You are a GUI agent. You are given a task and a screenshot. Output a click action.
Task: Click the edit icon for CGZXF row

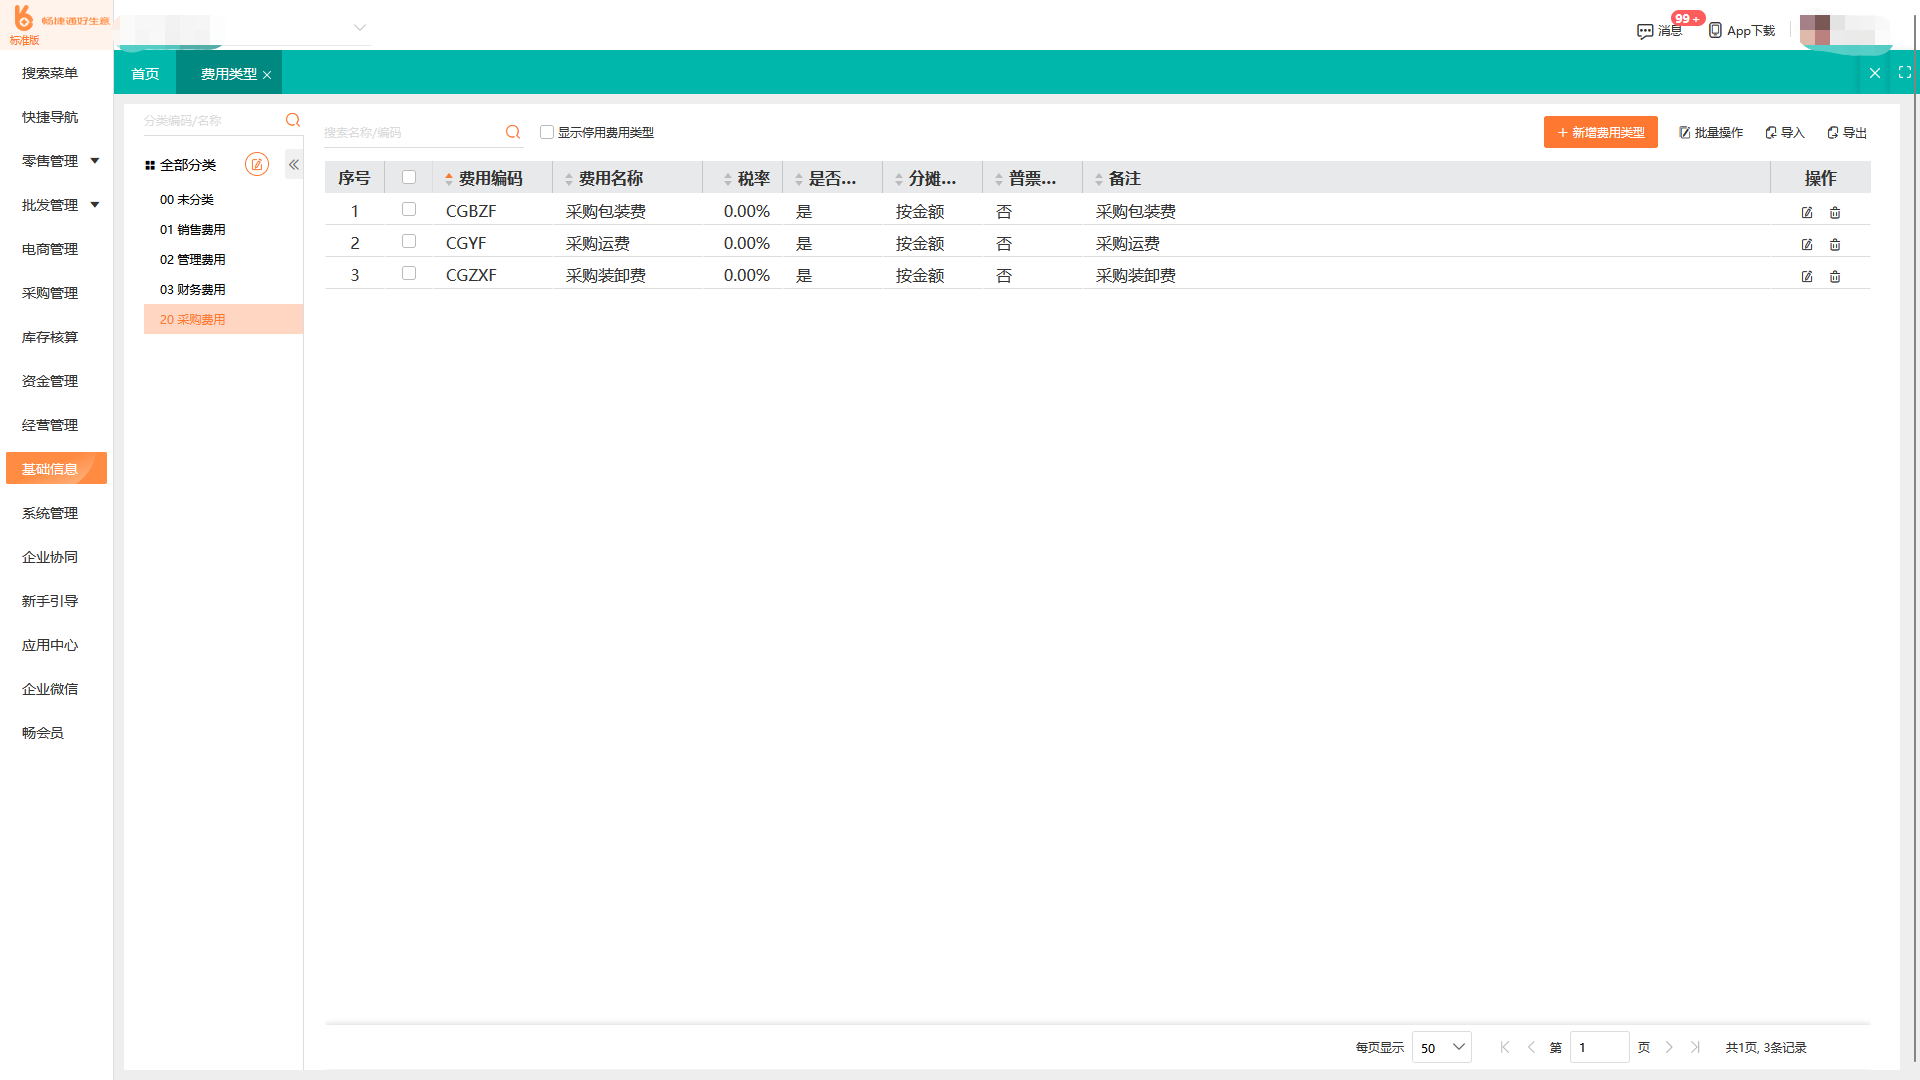point(1807,274)
